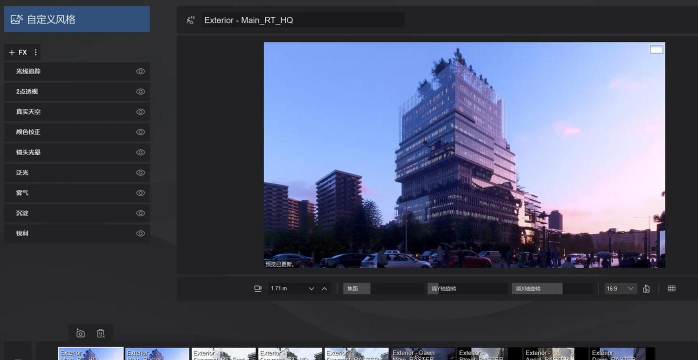This screenshot has width=698, height=360.
Task: Select the 沉淀 effect row
Action: pos(77,213)
